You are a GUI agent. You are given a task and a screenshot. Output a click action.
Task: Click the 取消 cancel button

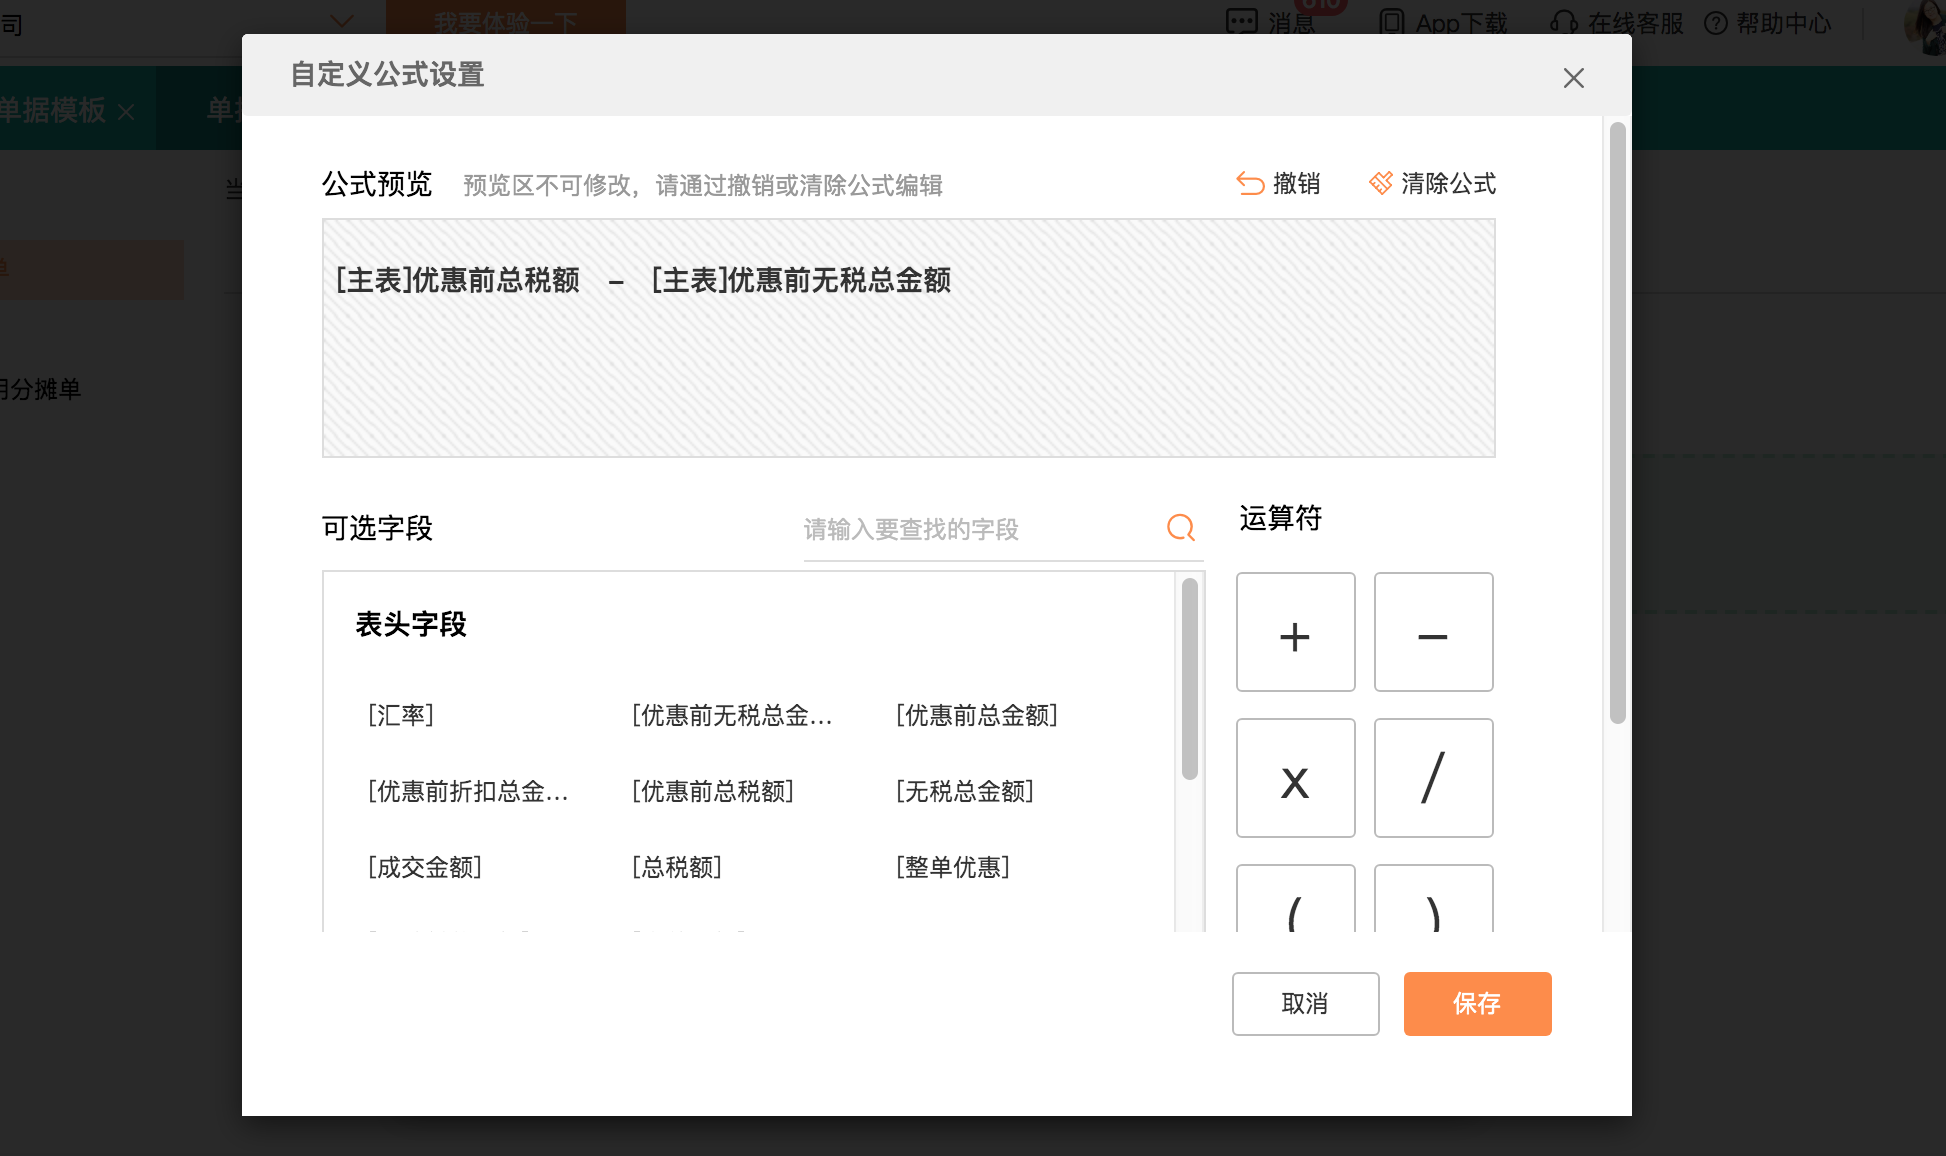1305,1002
